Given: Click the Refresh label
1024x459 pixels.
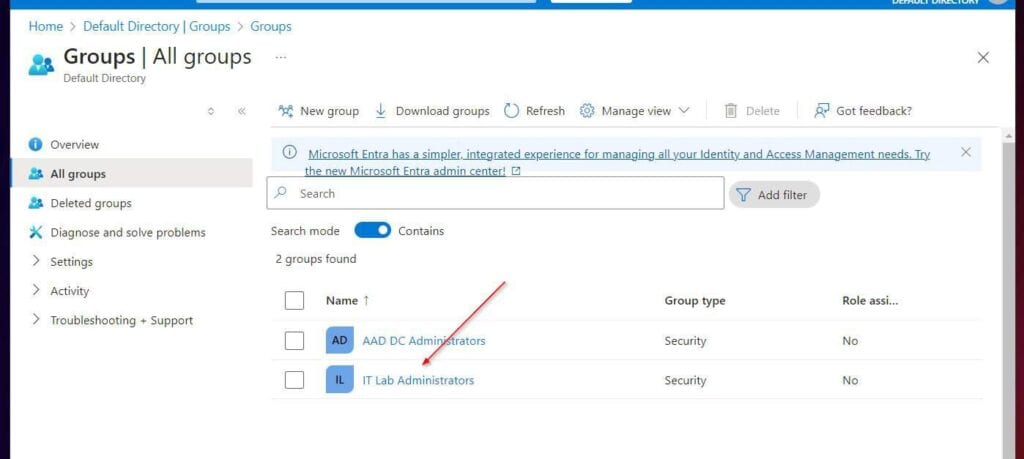Looking at the screenshot, I should pyautogui.click(x=545, y=111).
